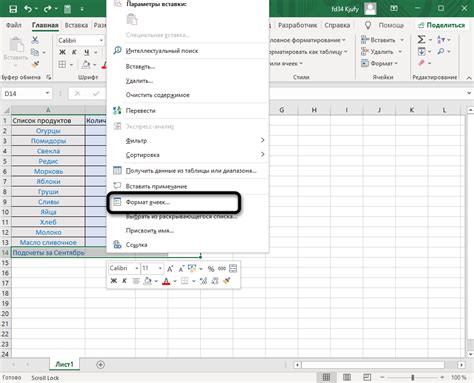Undo the last action
The height and width of the screenshot is (383, 474).
click(28, 9)
